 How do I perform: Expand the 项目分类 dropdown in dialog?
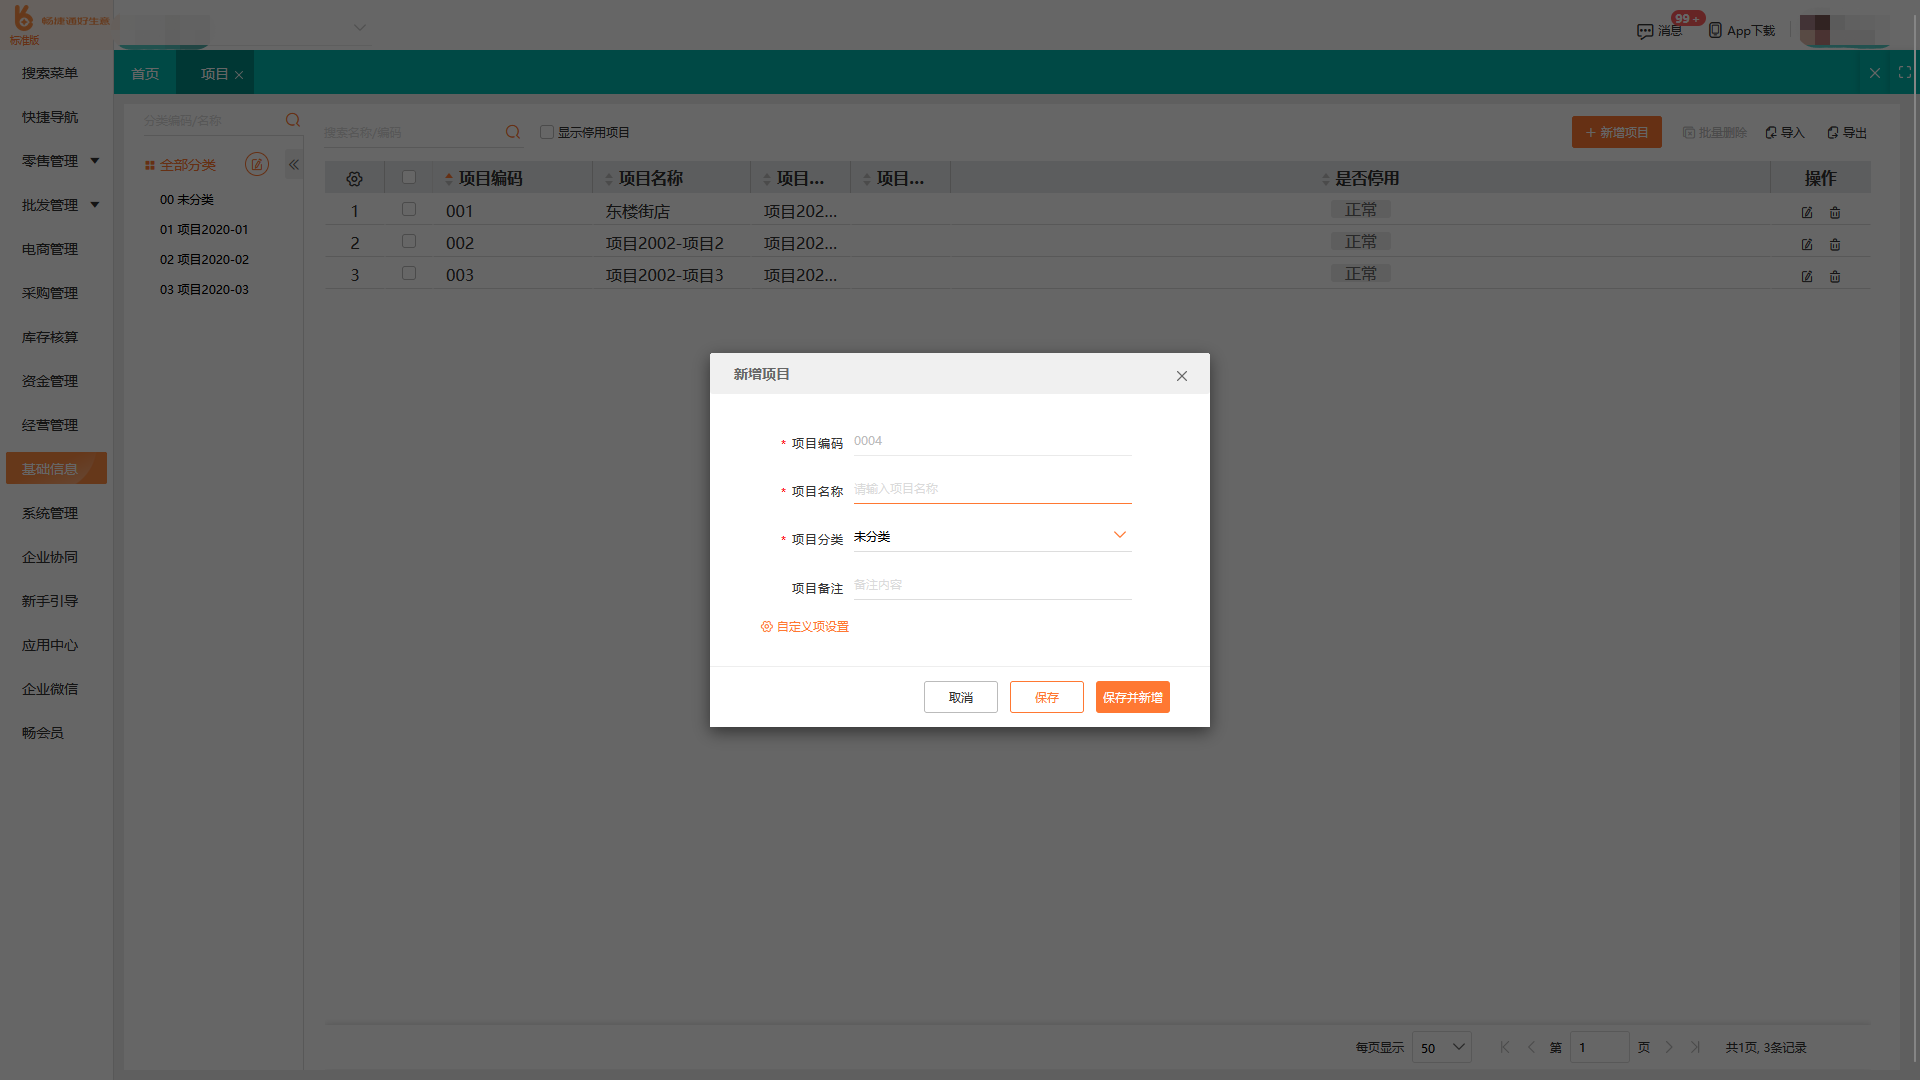pyautogui.click(x=1120, y=535)
